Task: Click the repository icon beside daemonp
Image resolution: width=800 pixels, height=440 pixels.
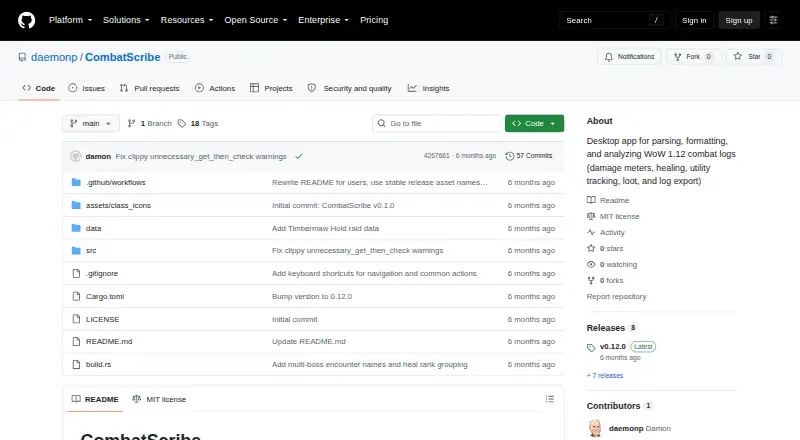Action: click(22, 57)
